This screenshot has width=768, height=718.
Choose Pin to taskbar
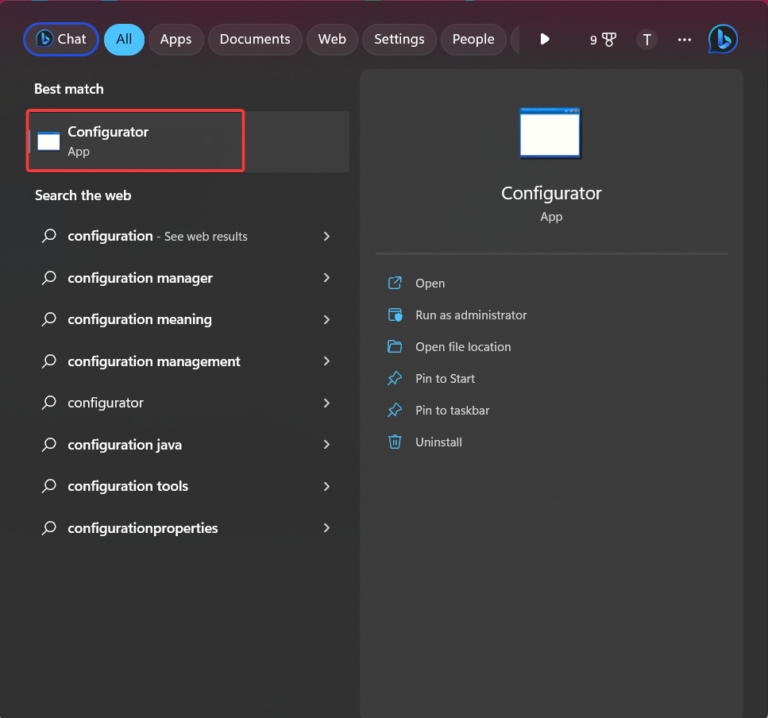pyautogui.click(x=452, y=410)
